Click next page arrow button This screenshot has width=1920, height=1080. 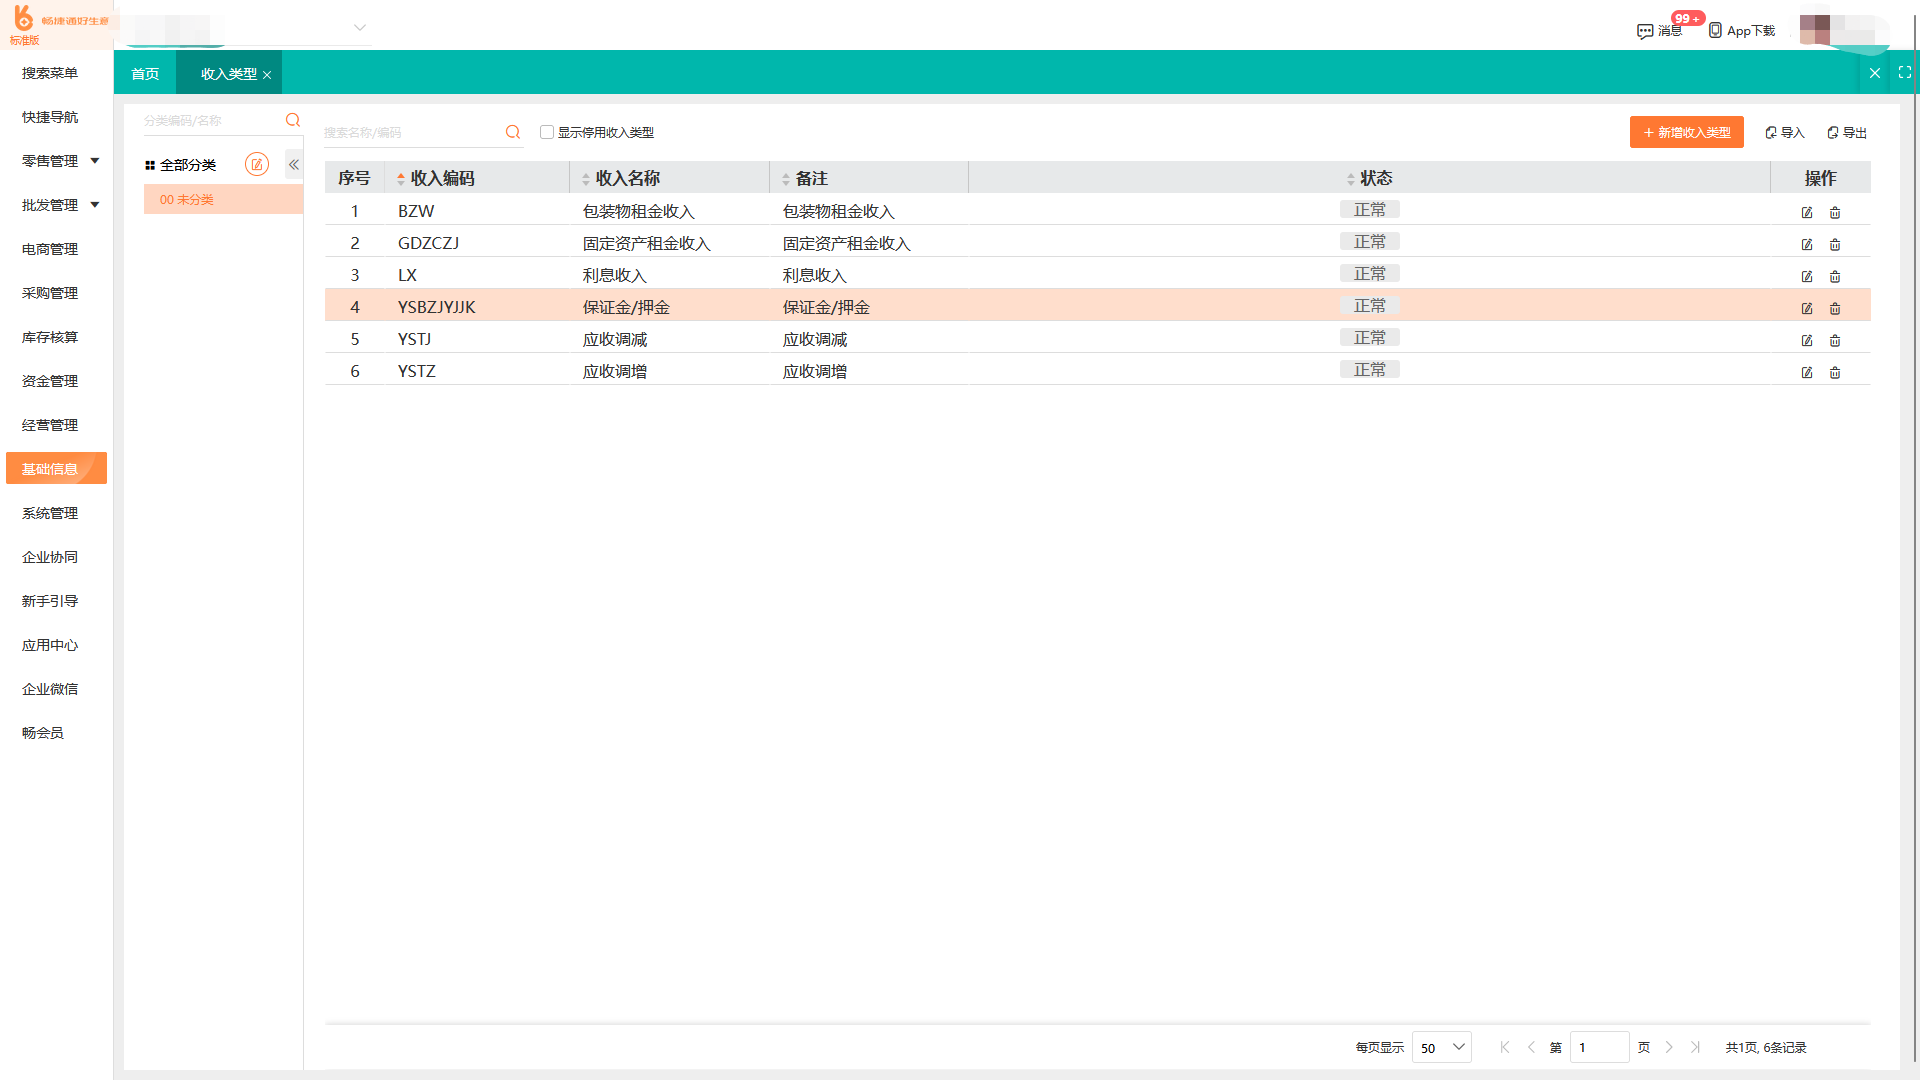point(1668,1047)
